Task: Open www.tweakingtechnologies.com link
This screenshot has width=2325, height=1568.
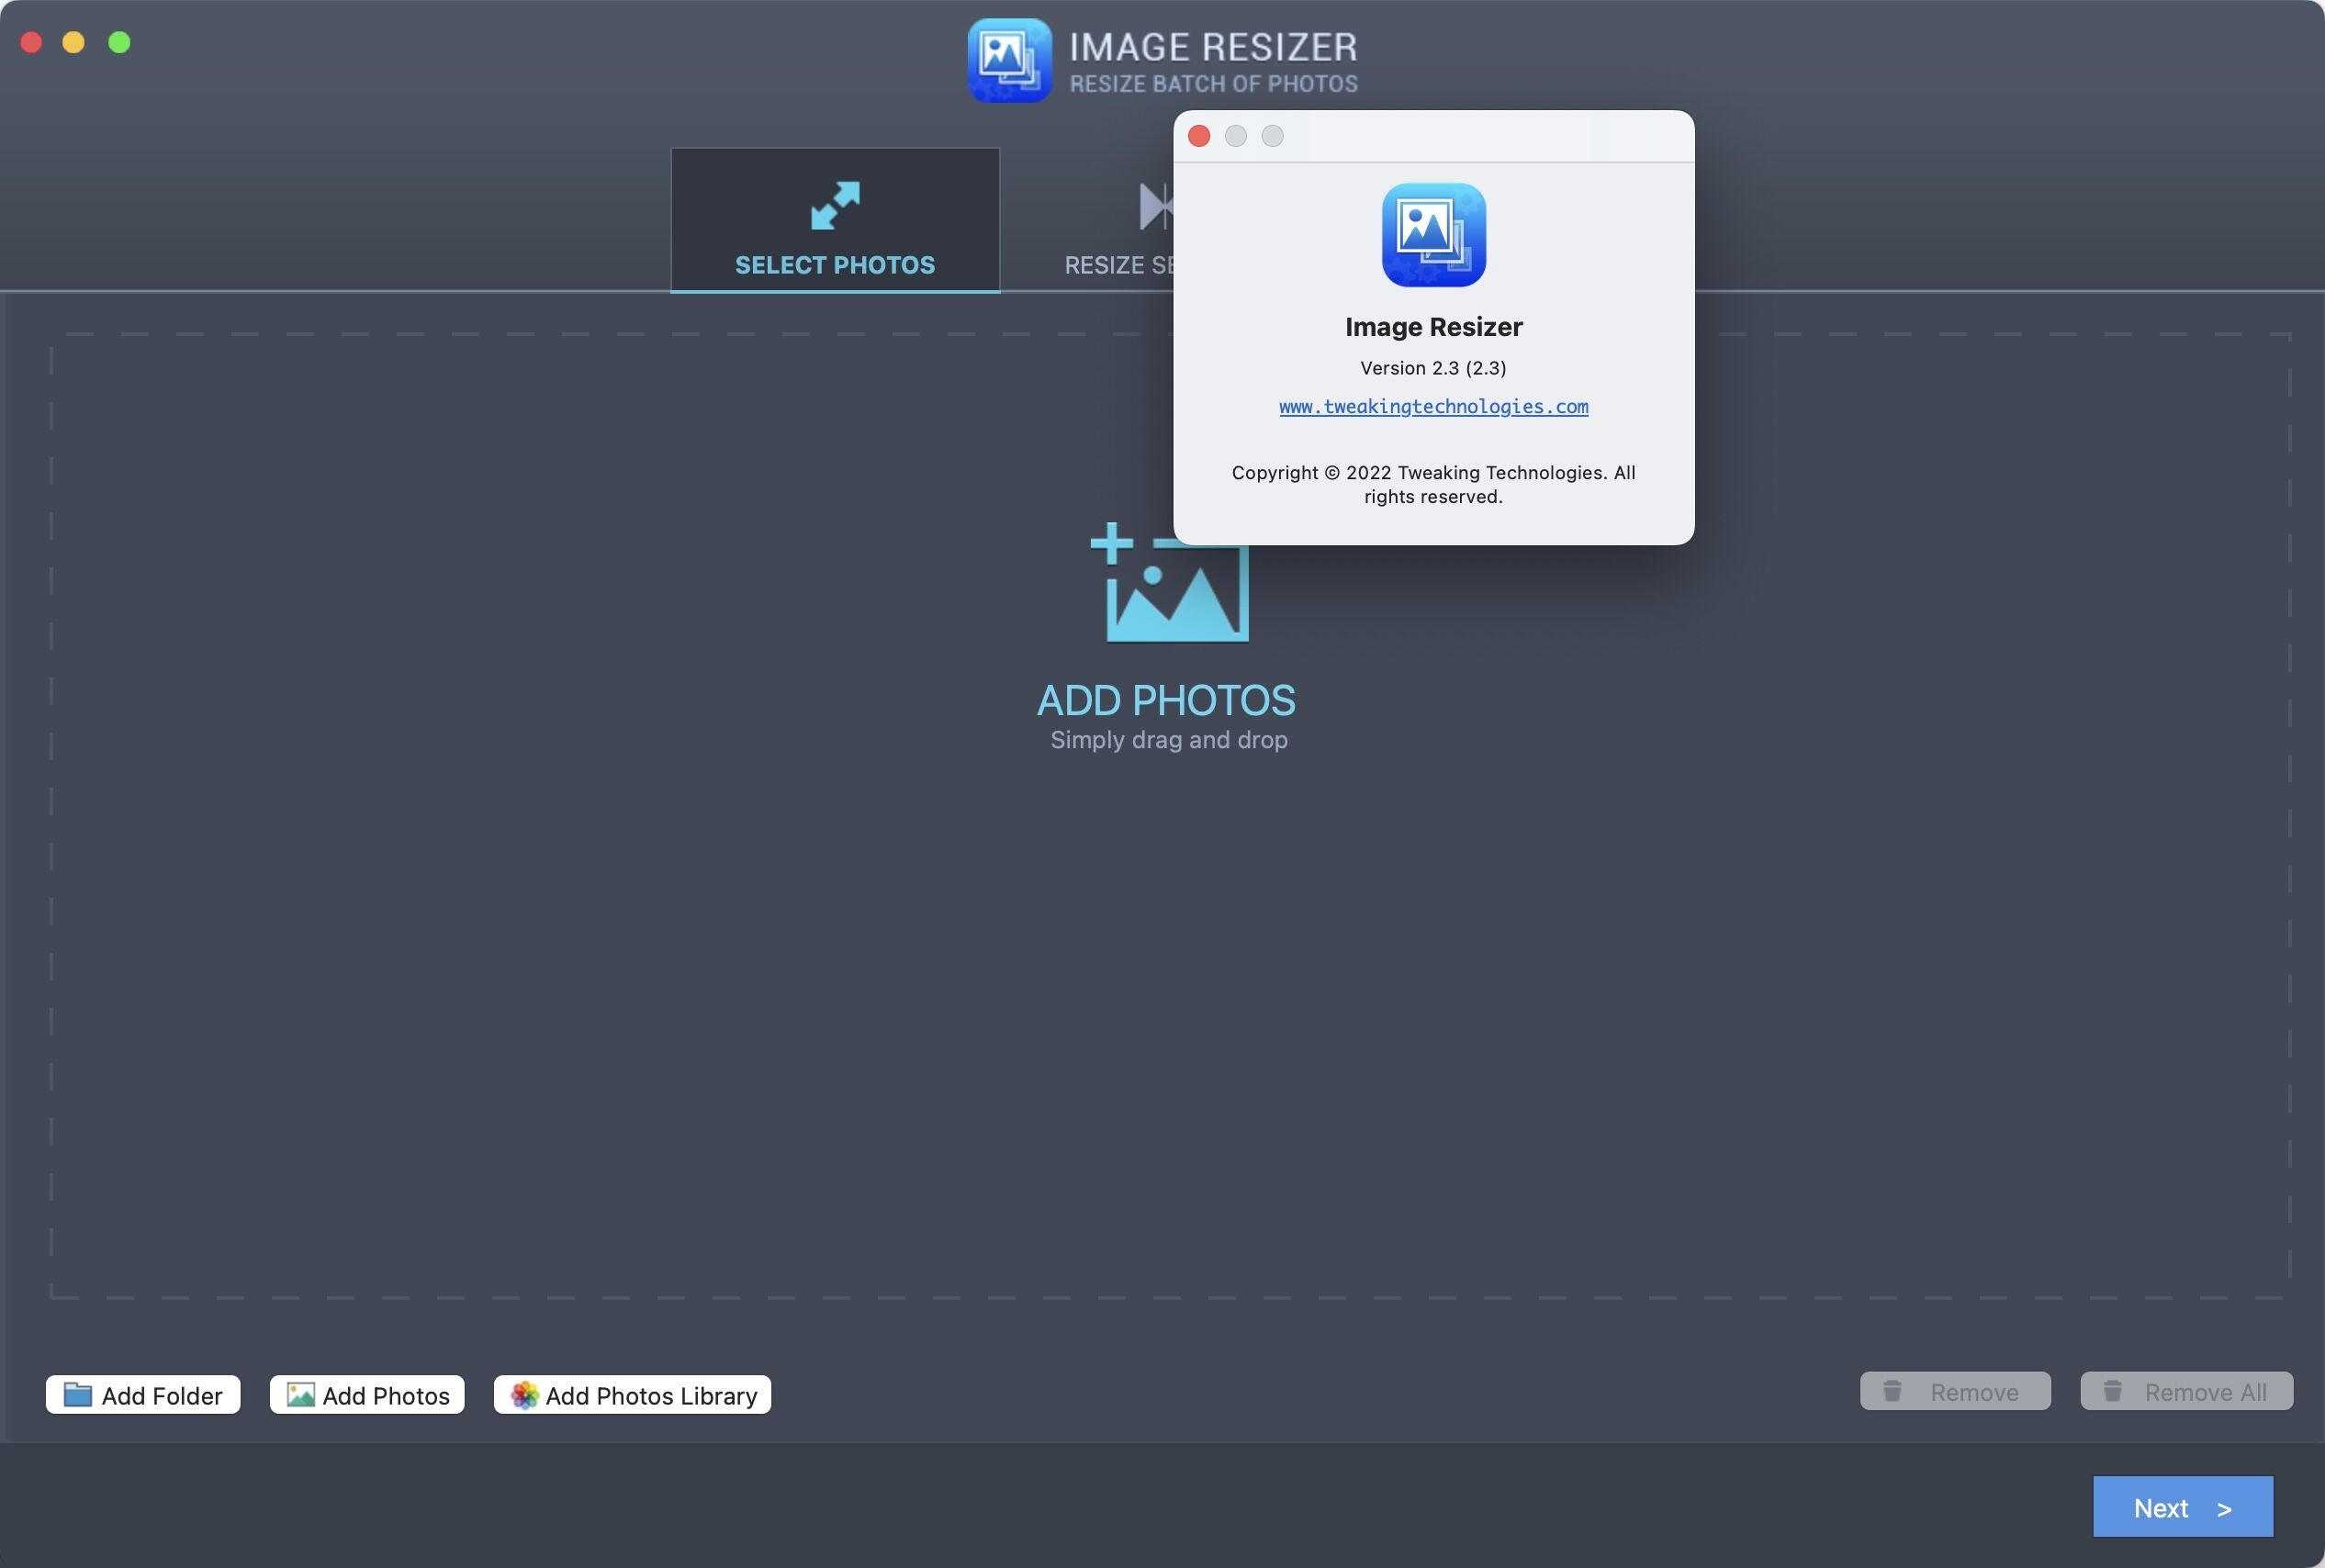Action: 1433,406
